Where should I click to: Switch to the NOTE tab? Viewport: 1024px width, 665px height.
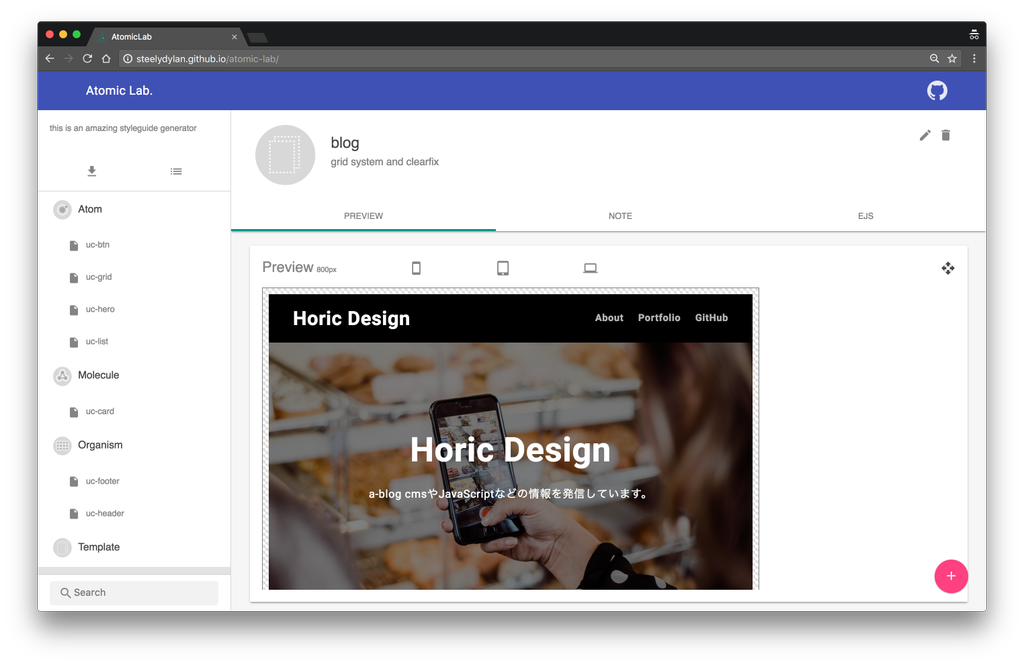620,216
